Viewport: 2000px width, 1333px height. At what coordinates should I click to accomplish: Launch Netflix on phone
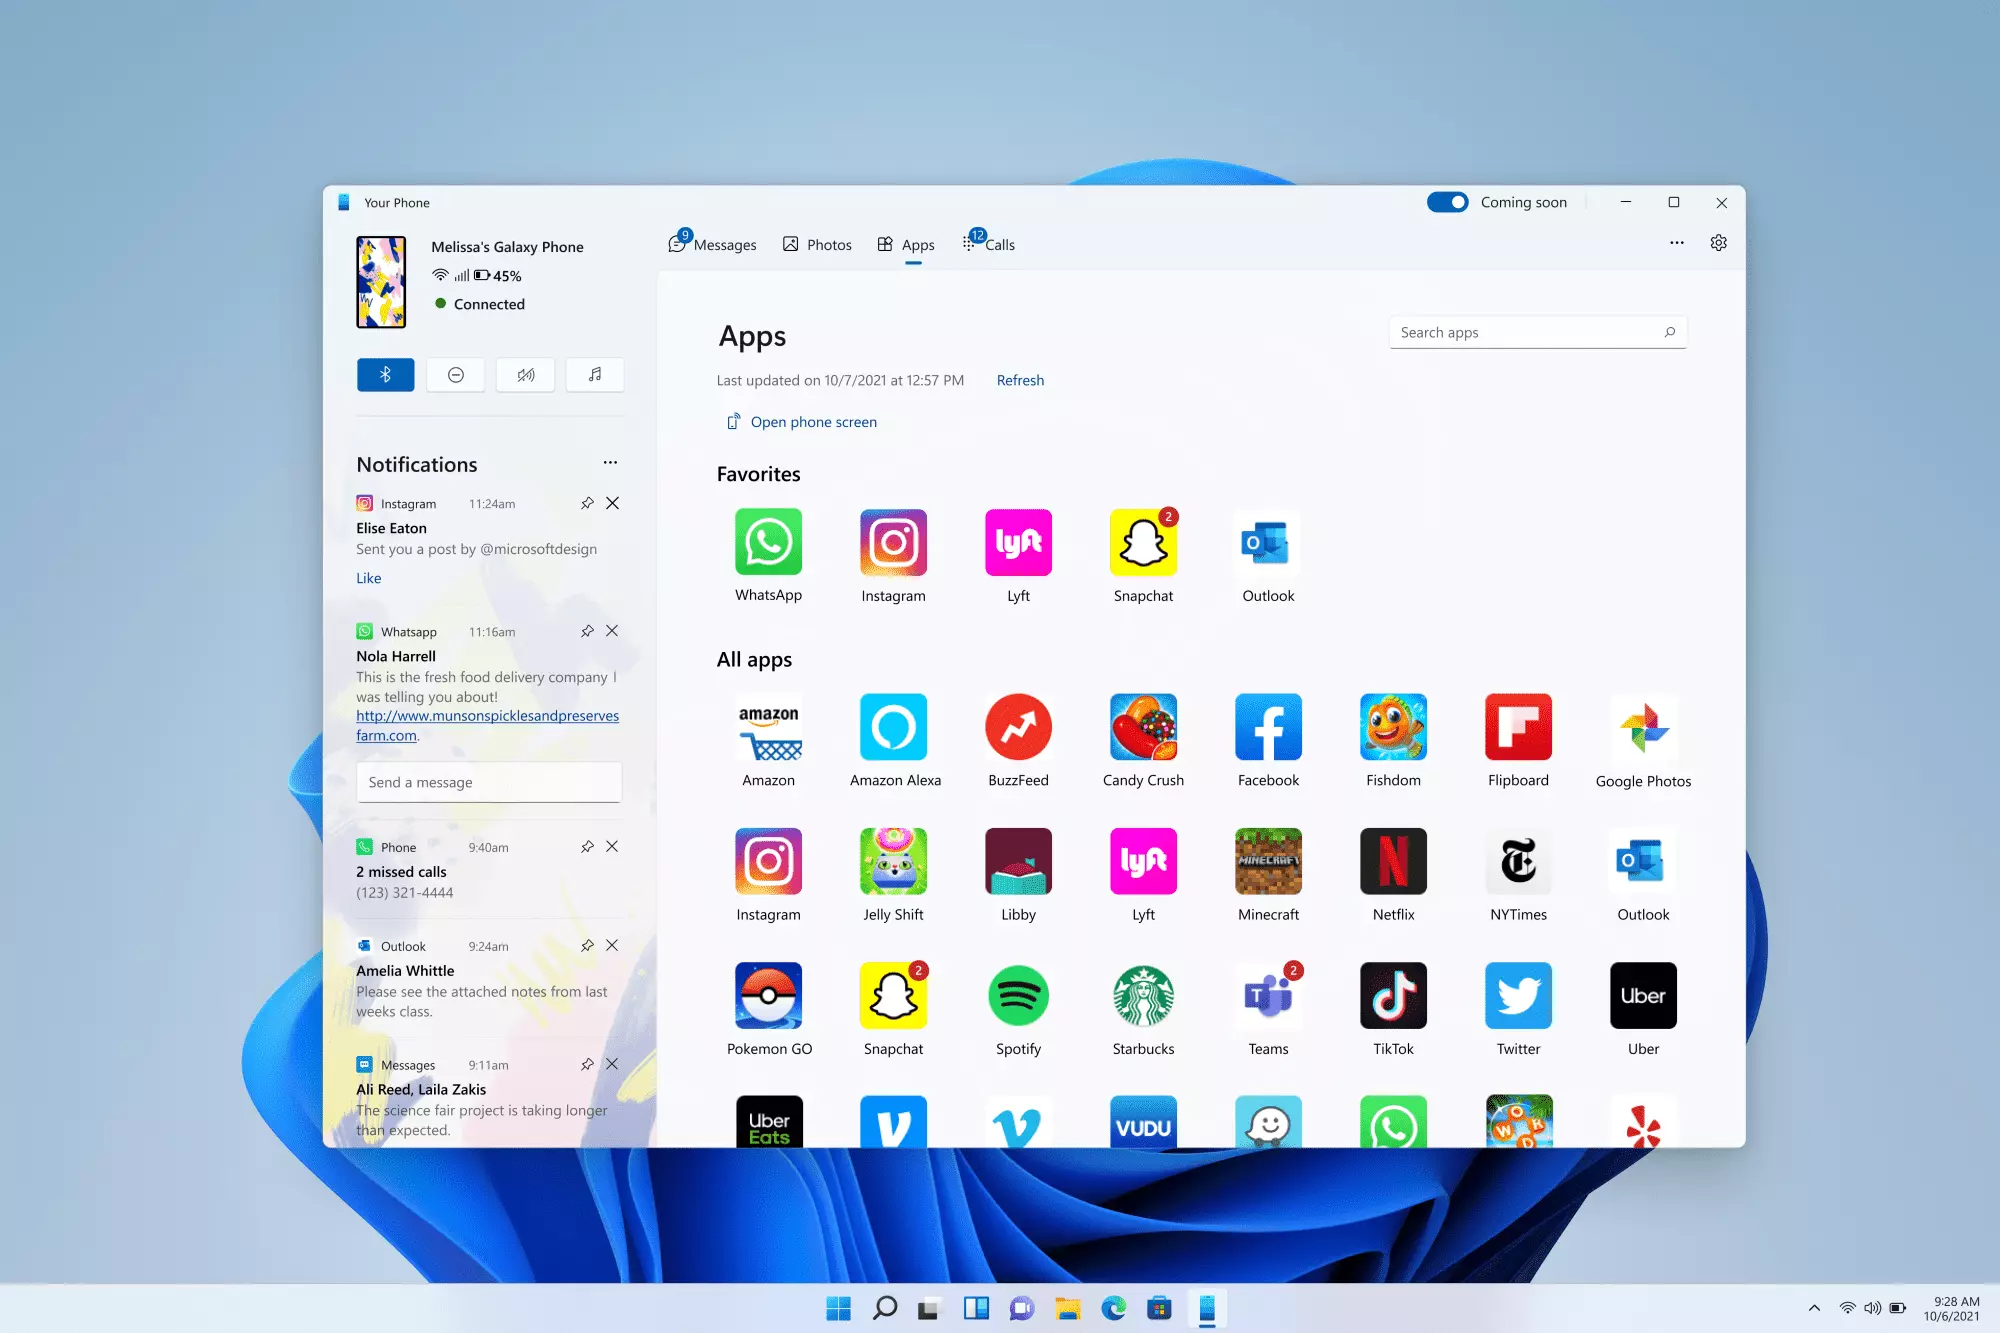(x=1393, y=861)
